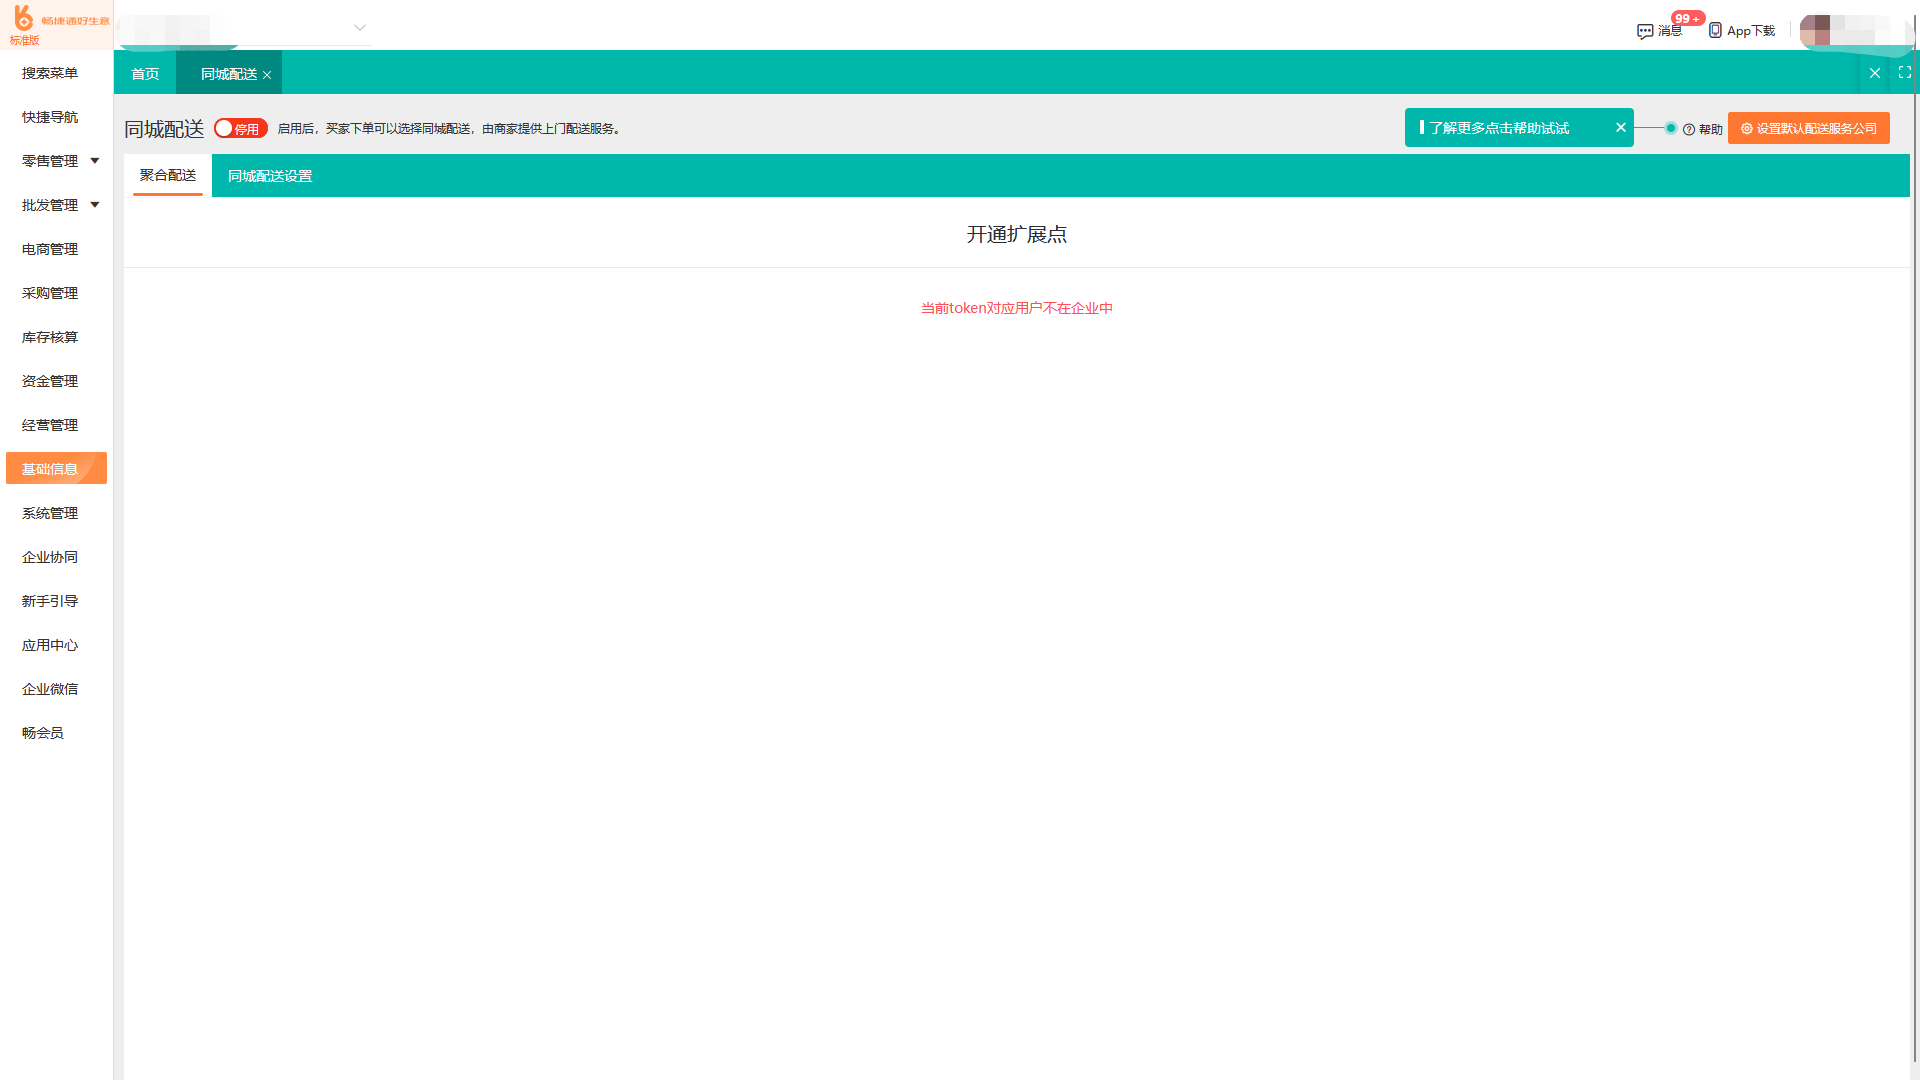Viewport: 1920px width, 1080px height.
Task: Click 聚合配送 tab
Action: pyautogui.click(x=167, y=175)
